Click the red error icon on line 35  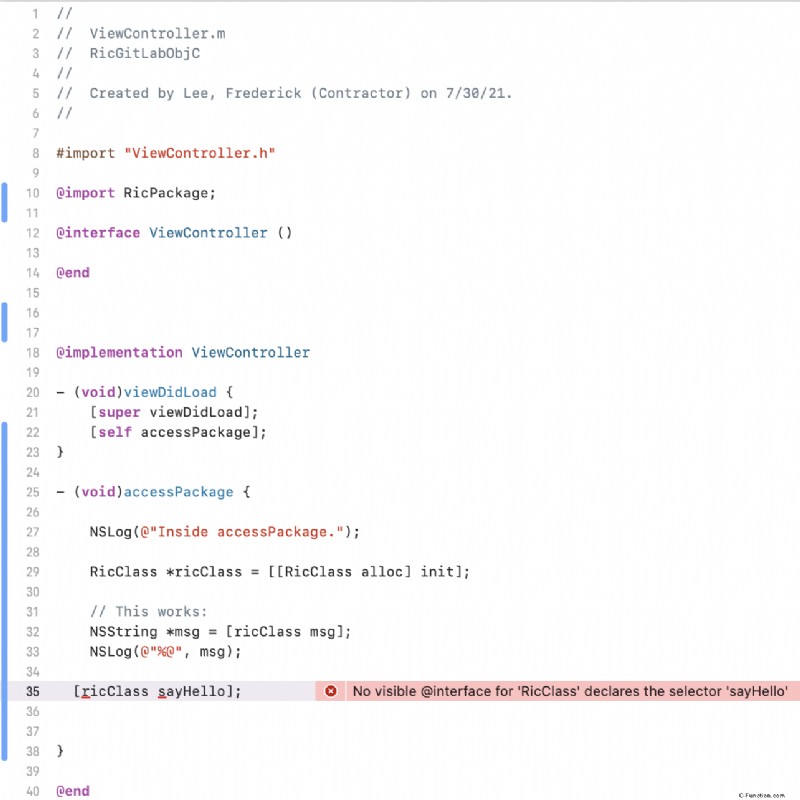[x=331, y=691]
